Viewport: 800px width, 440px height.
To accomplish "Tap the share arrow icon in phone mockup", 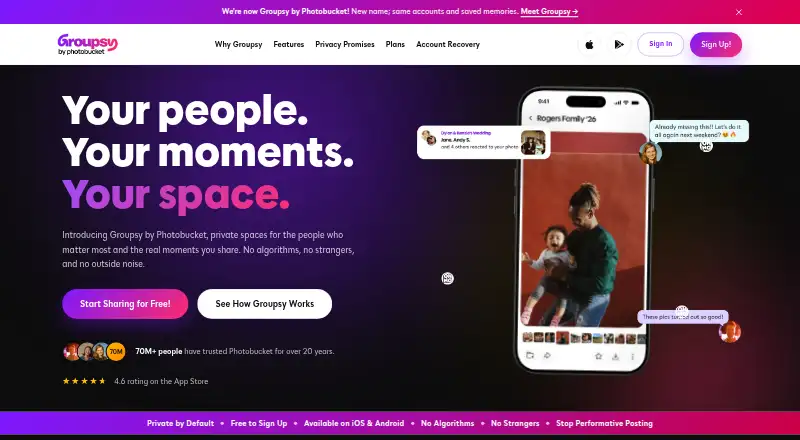I will [547, 356].
